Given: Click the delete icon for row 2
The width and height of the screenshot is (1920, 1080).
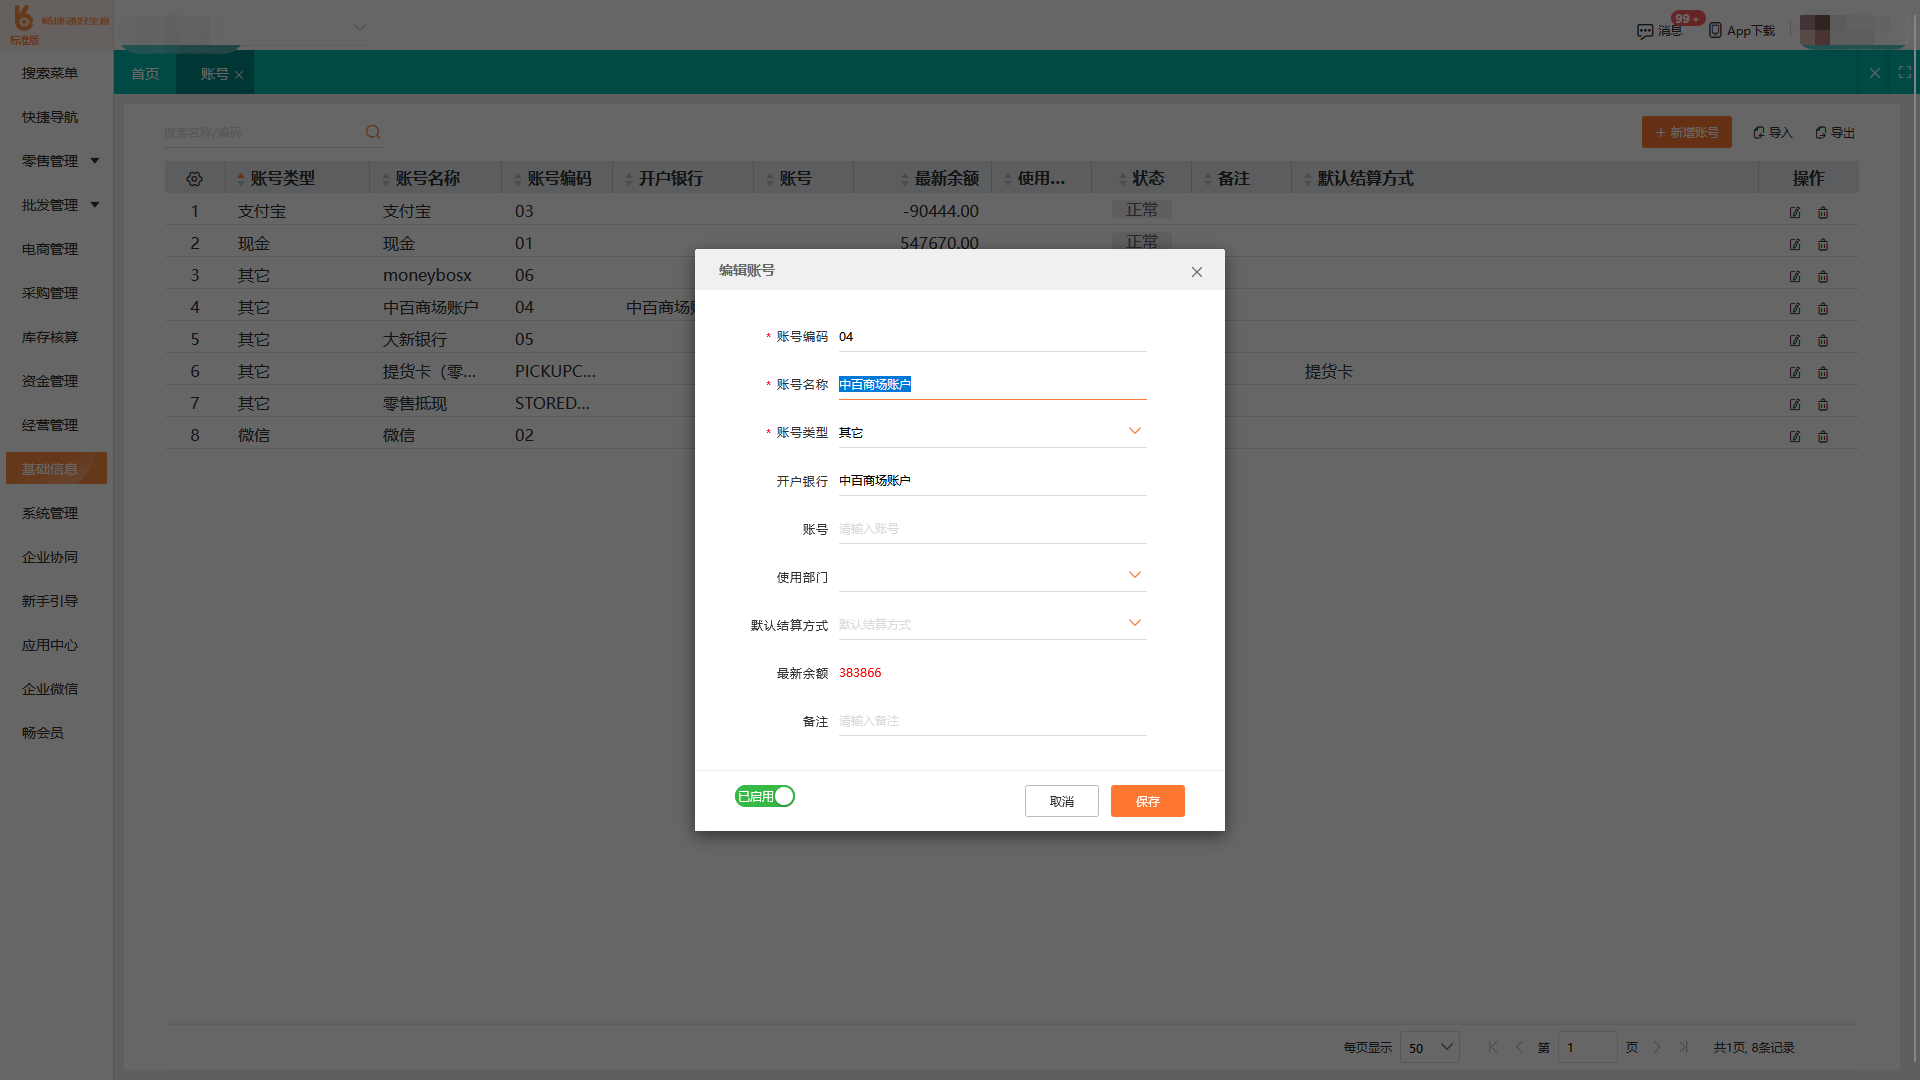Looking at the screenshot, I should tap(1824, 244).
